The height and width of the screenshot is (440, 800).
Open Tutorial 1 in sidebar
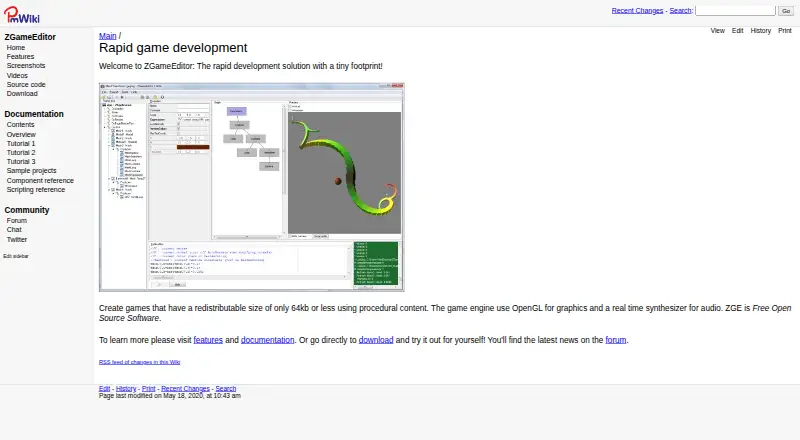click(21, 143)
